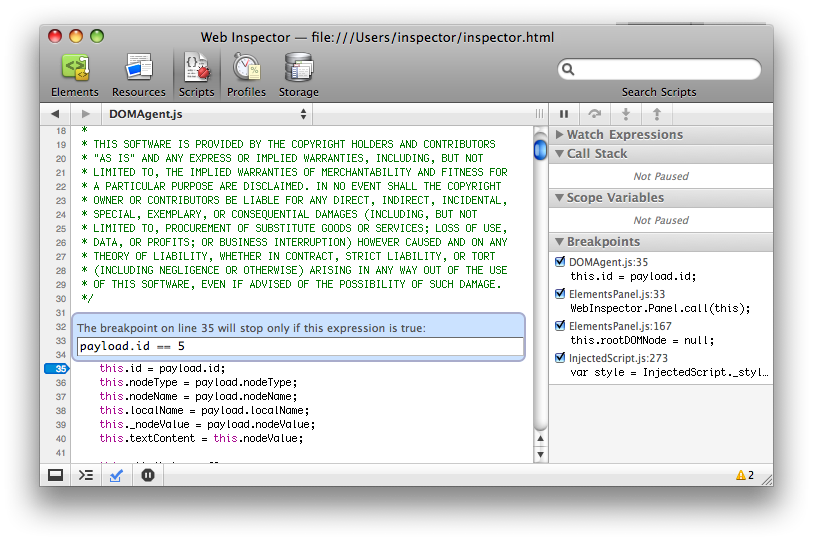Click the breakpoint condition expression field
This screenshot has height=541, width=813.
coord(300,346)
